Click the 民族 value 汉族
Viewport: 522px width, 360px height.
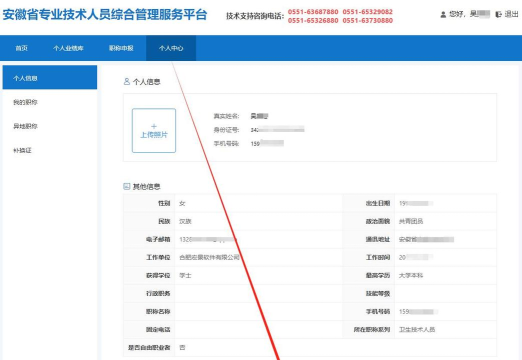(185, 221)
